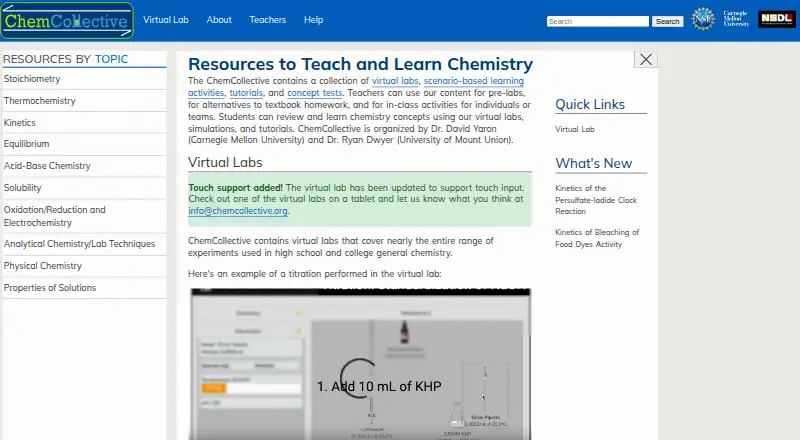
Task: Open the Help menu
Action: 313,20
